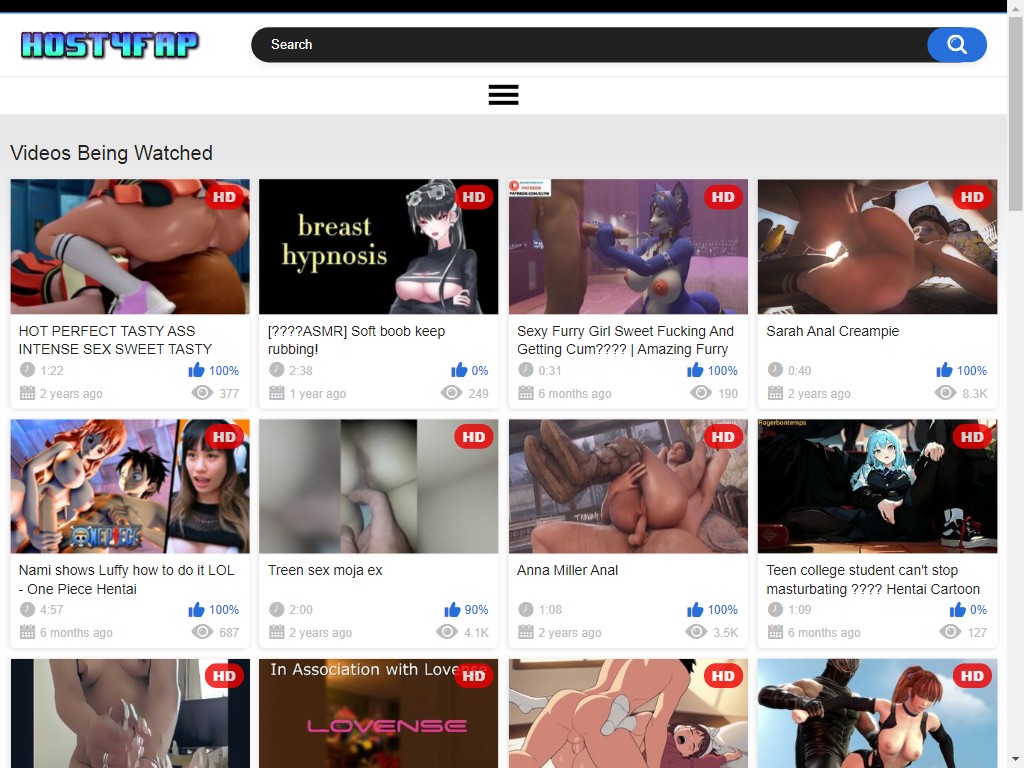Focus the Search text field
1024x768 pixels.
pos(590,45)
